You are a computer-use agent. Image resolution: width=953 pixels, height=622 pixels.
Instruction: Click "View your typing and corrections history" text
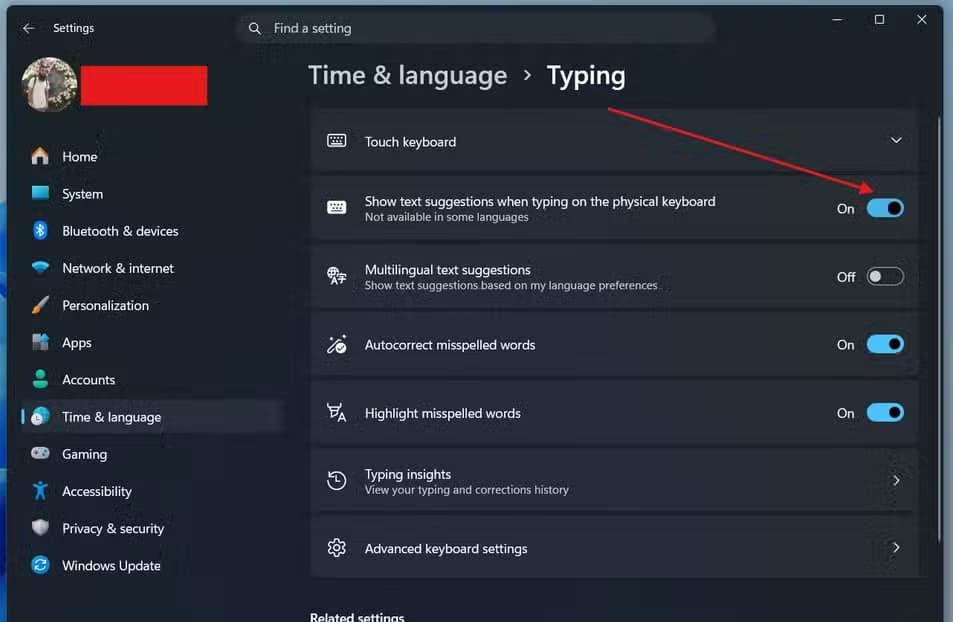tap(467, 489)
